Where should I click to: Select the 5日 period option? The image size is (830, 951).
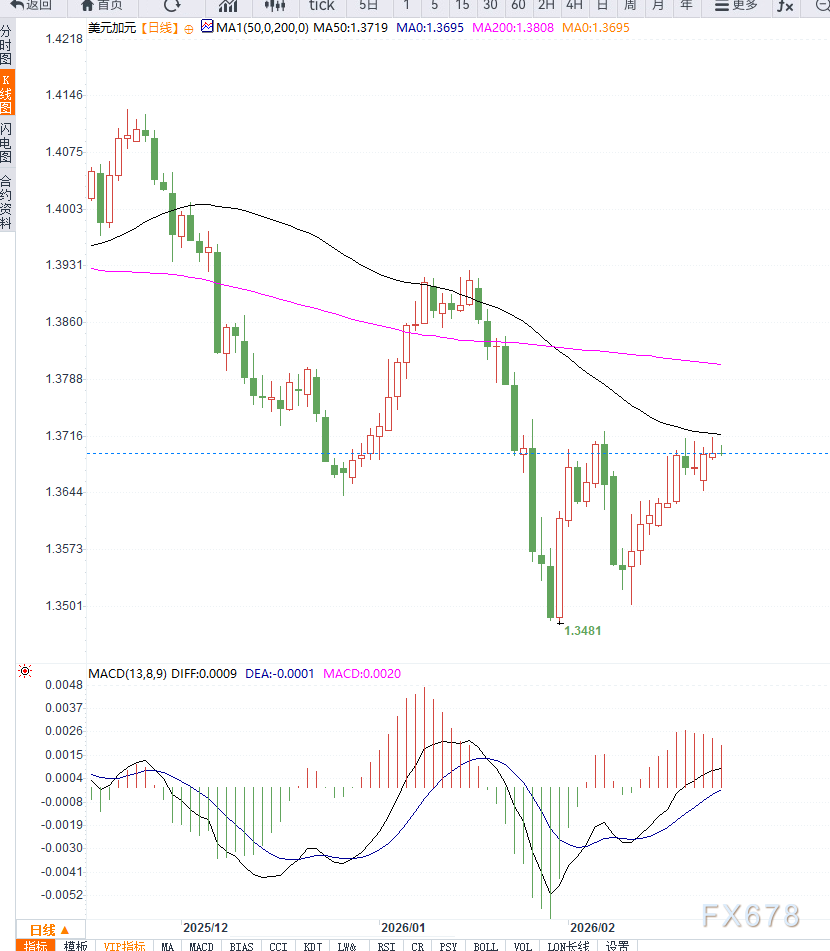369,5
